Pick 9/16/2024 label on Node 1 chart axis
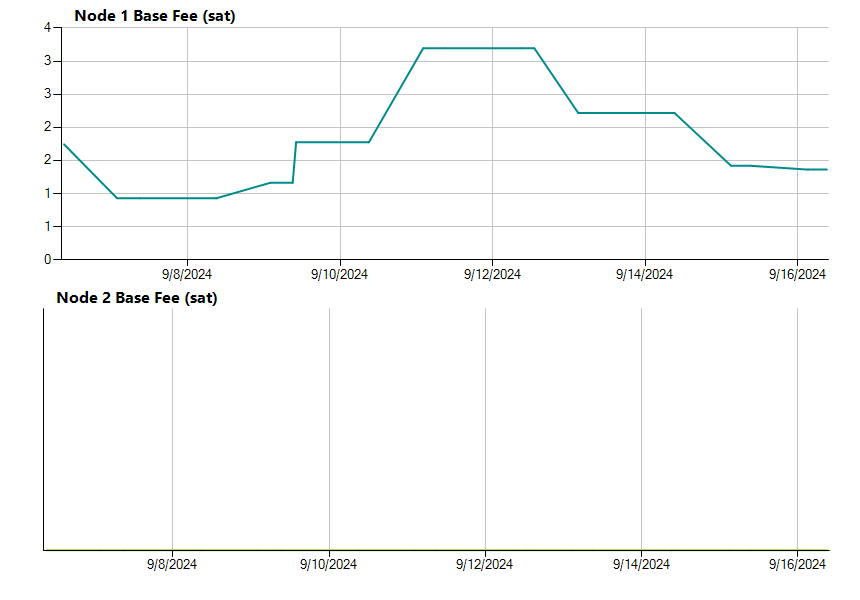 point(797,274)
